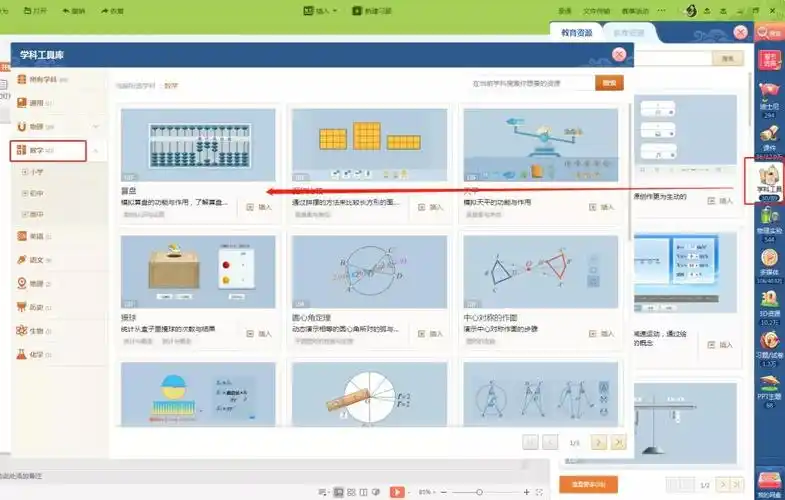Select the 小学 grade level under 数学

(35, 172)
